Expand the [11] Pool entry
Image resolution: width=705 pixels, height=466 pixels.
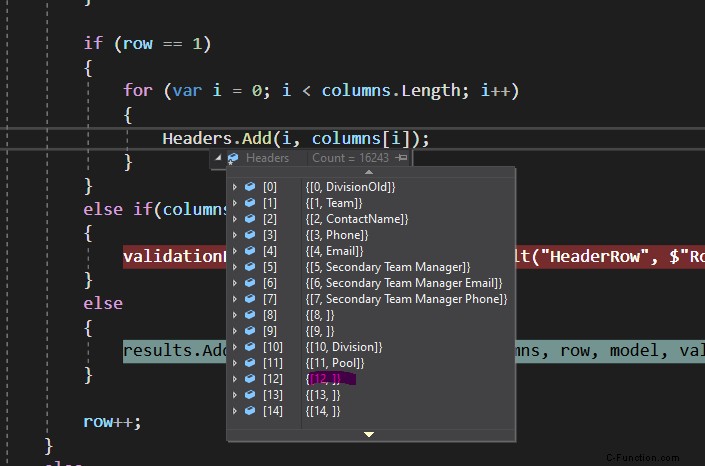235,363
